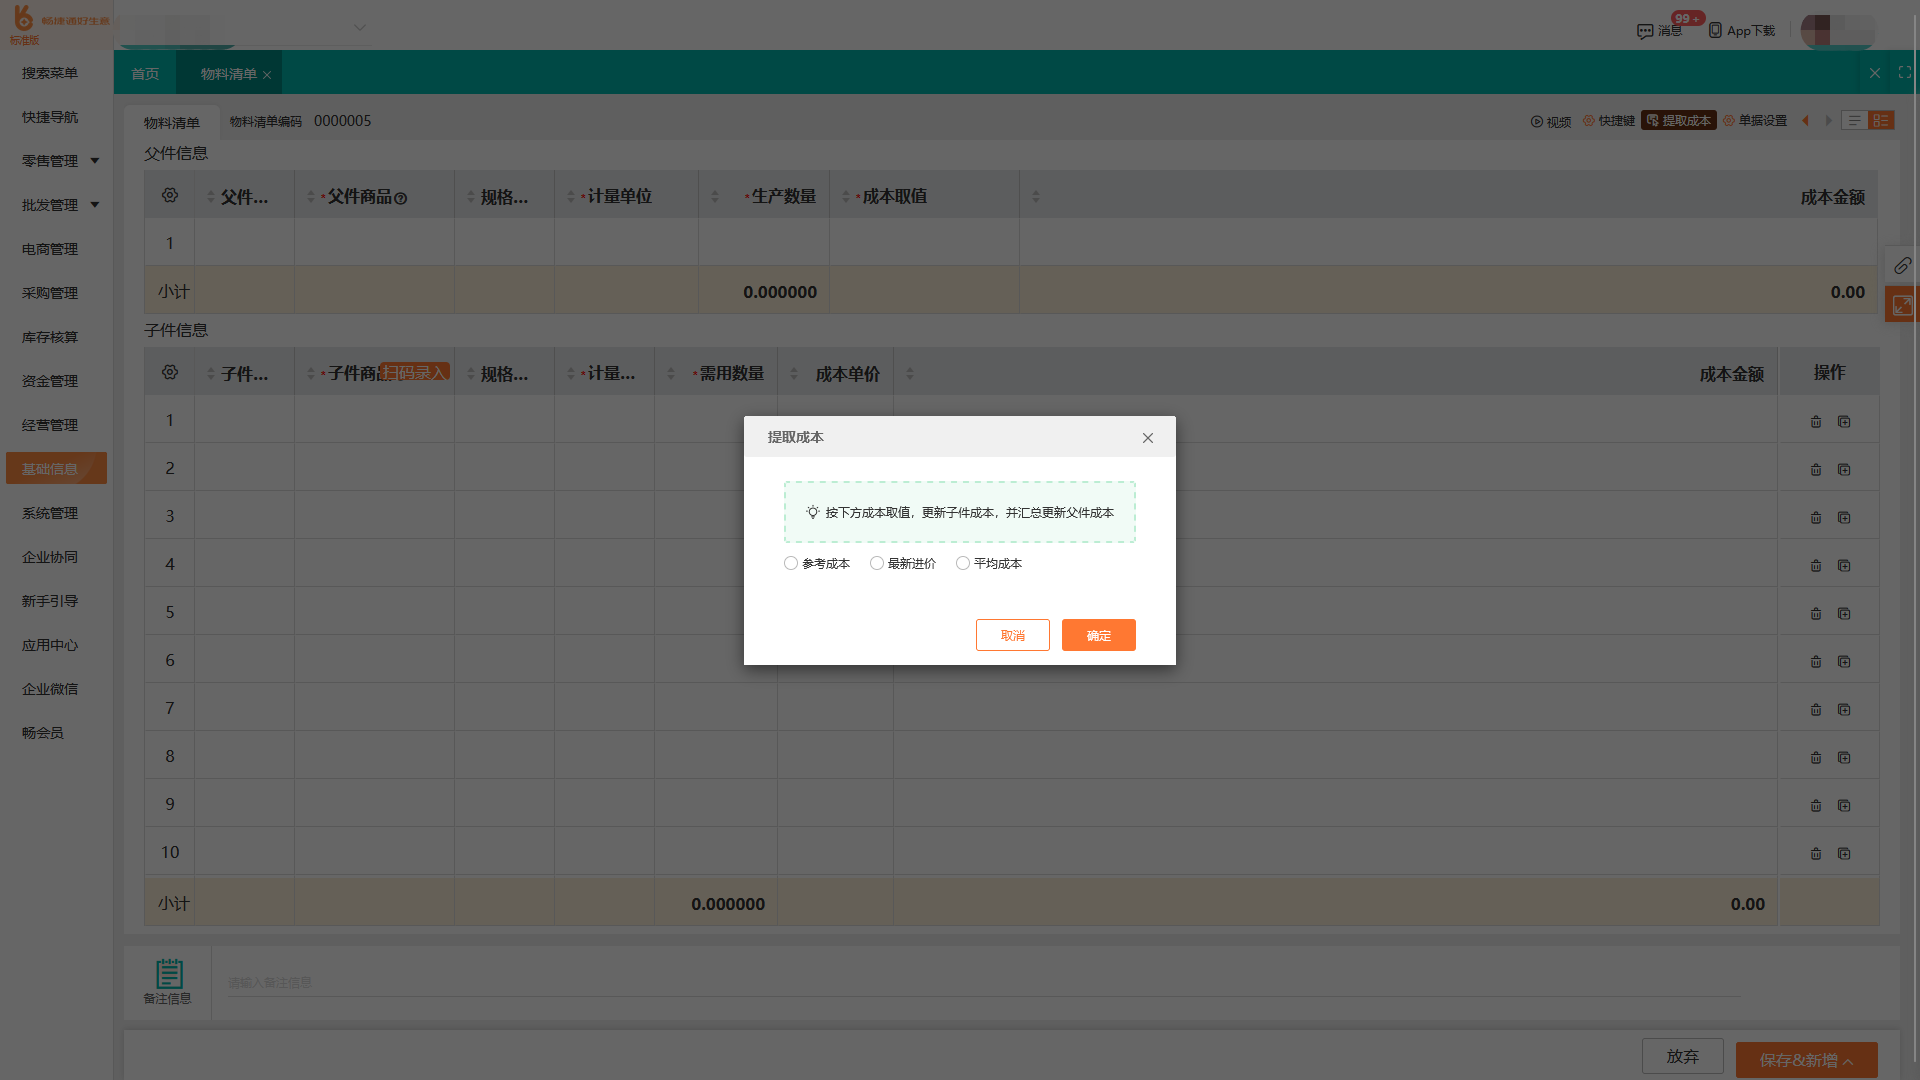Select 平均成本 radio button option

(x=961, y=563)
